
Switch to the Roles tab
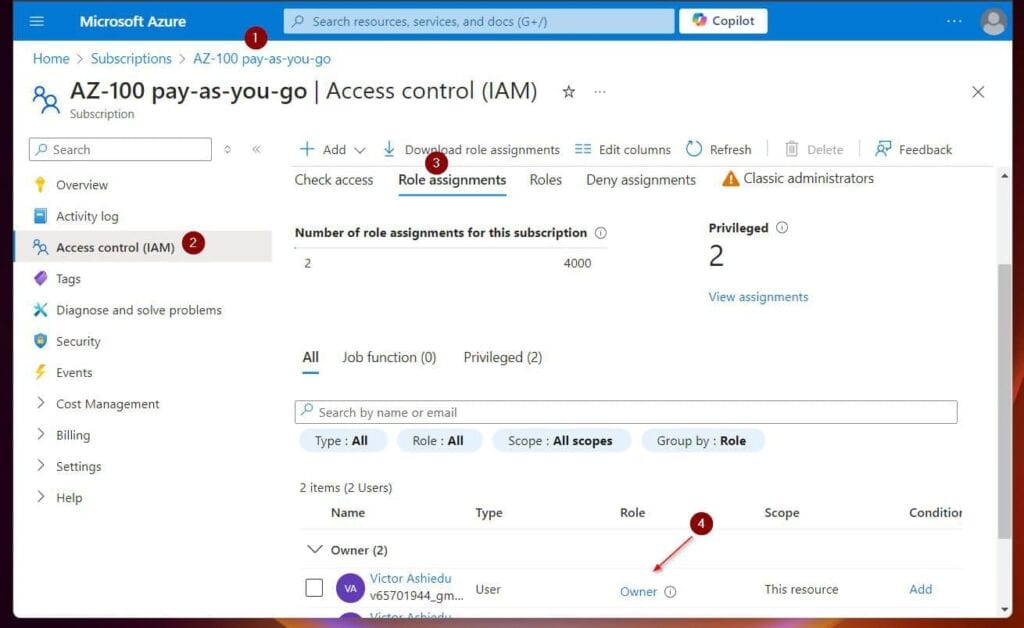pyautogui.click(x=545, y=180)
